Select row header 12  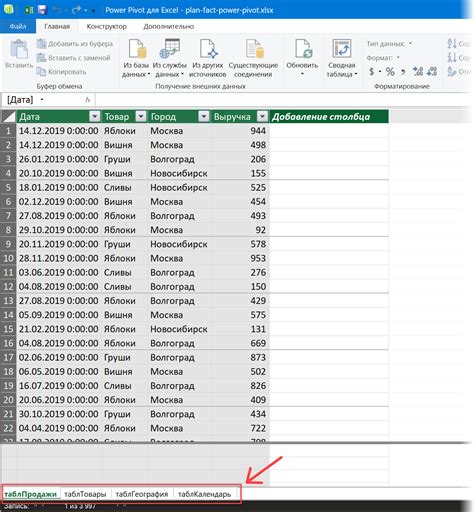(8, 287)
